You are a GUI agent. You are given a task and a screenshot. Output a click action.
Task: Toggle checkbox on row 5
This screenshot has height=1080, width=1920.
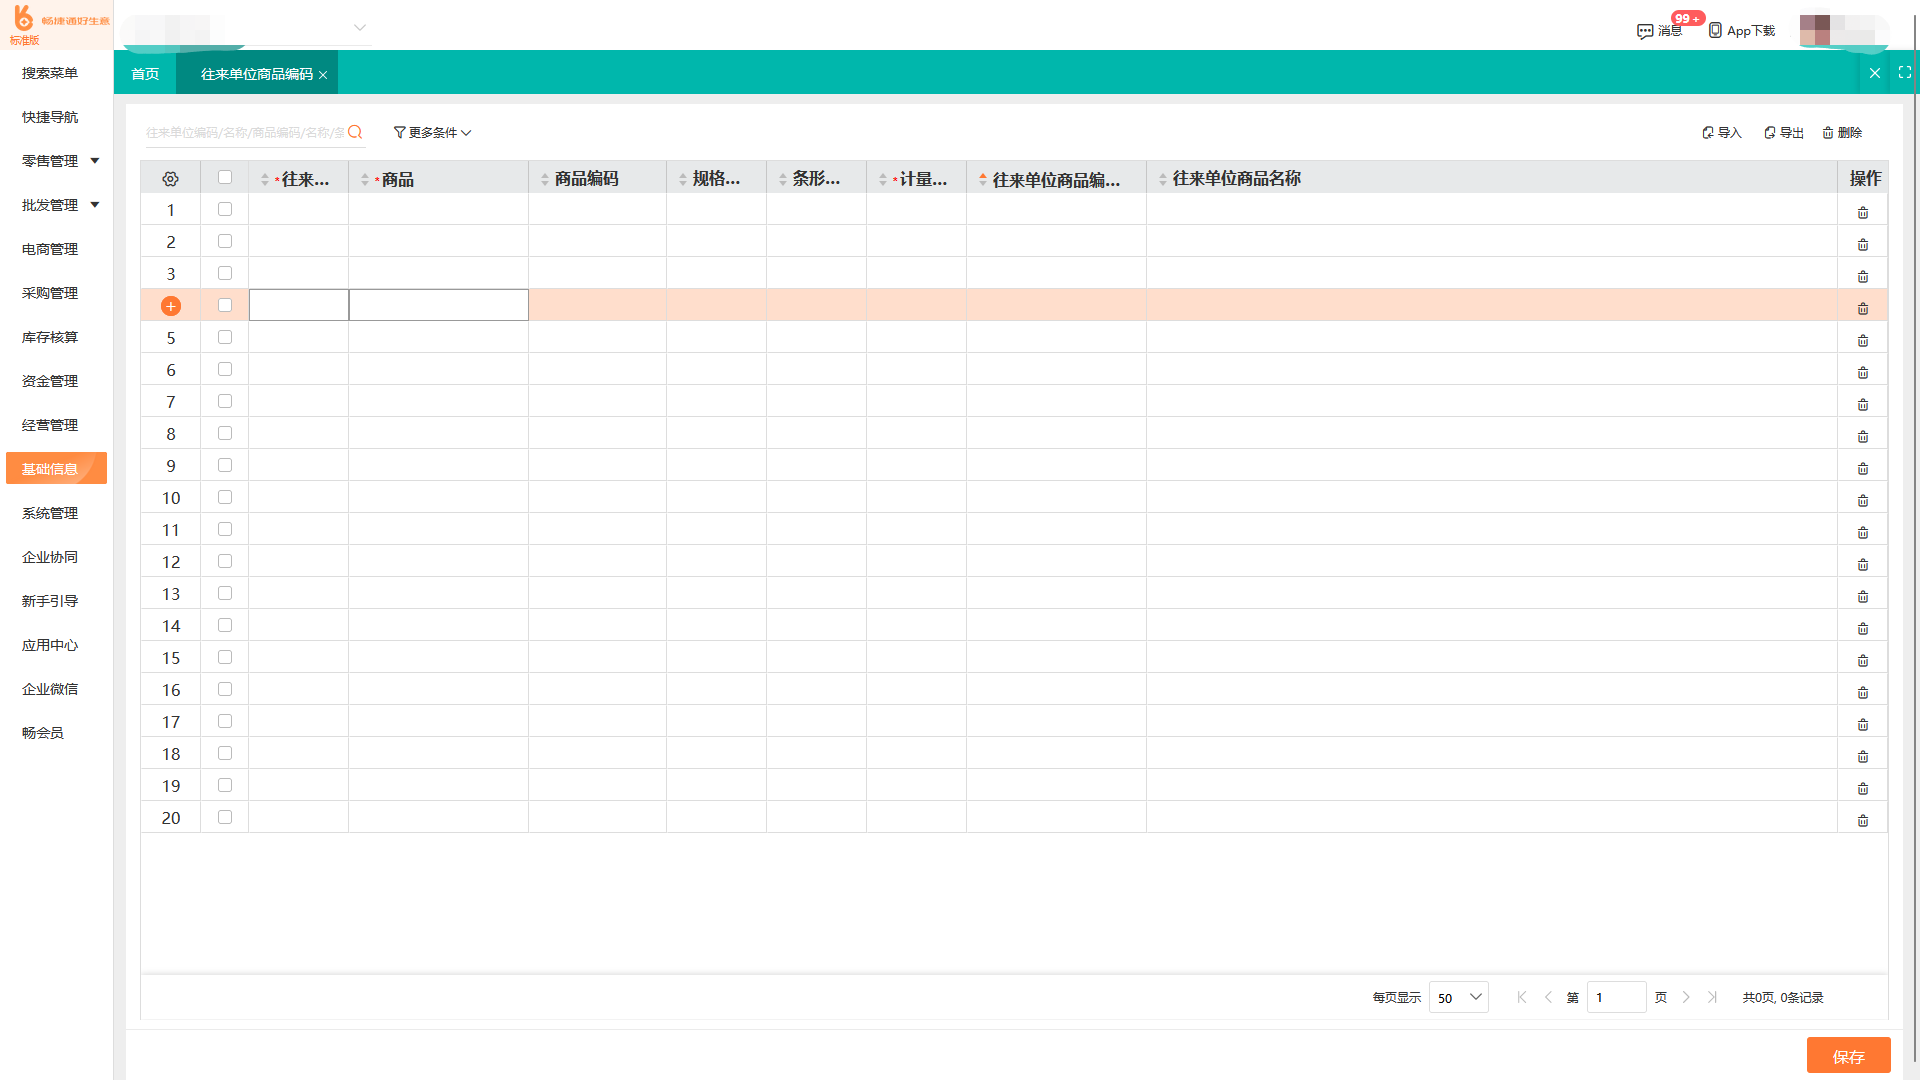tap(224, 338)
